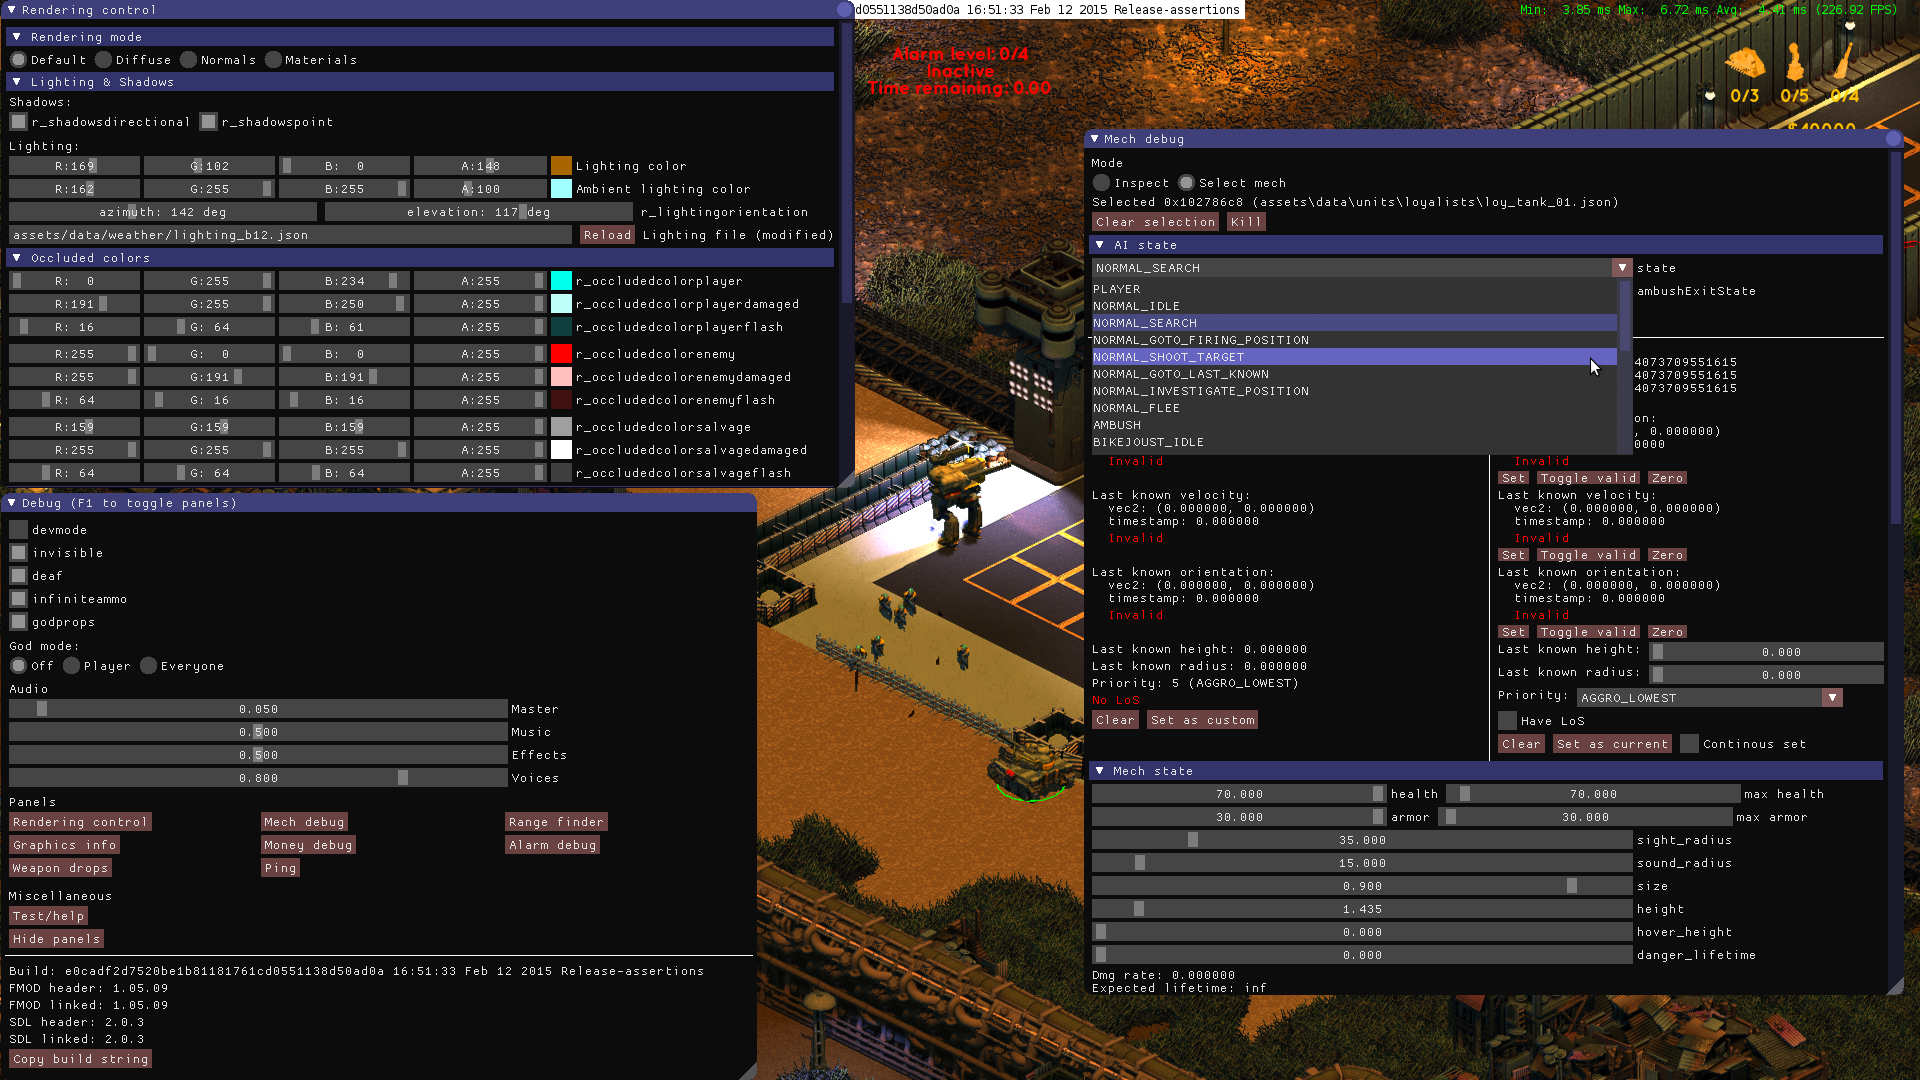Select the Default rendering mode
The height and width of the screenshot is (1080, 1920).
coord(18,59)
